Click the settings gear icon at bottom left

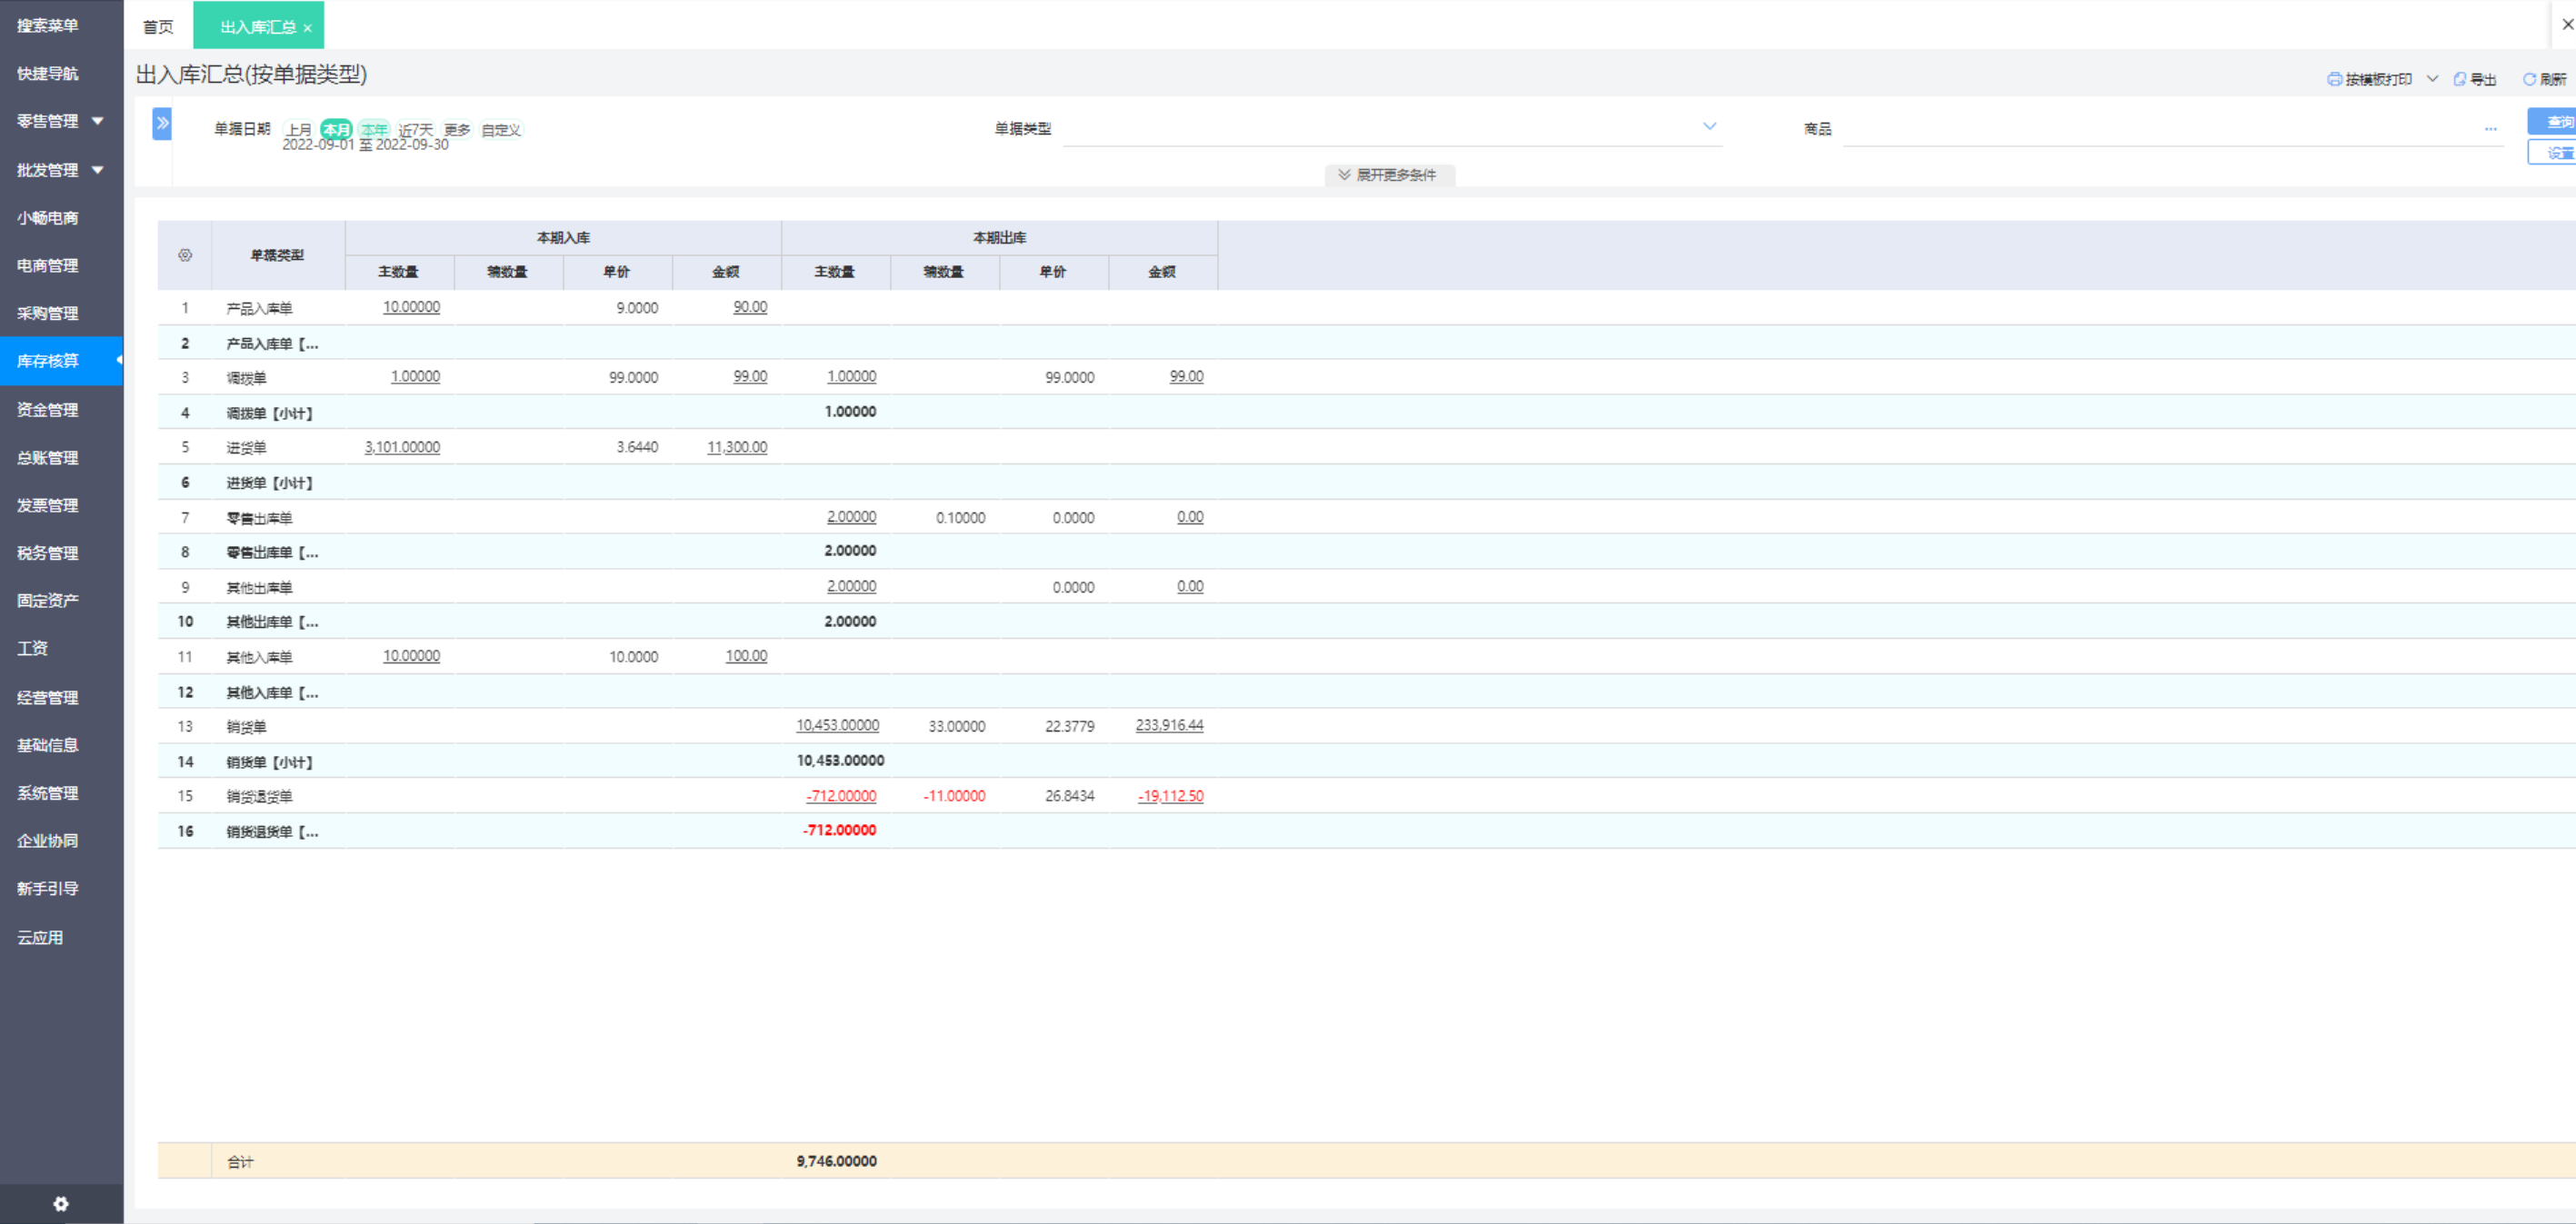(x=61, y=1204)
